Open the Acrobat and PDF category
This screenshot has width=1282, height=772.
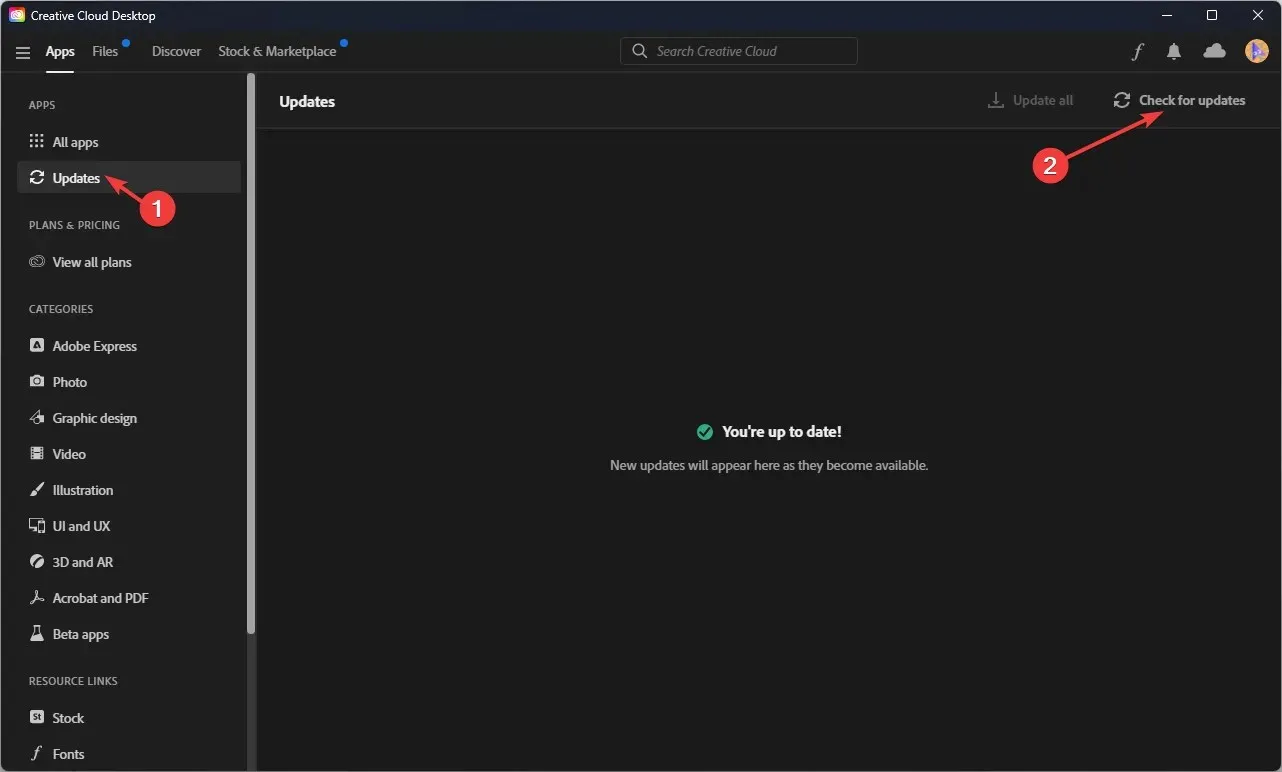tap(129, 598)
